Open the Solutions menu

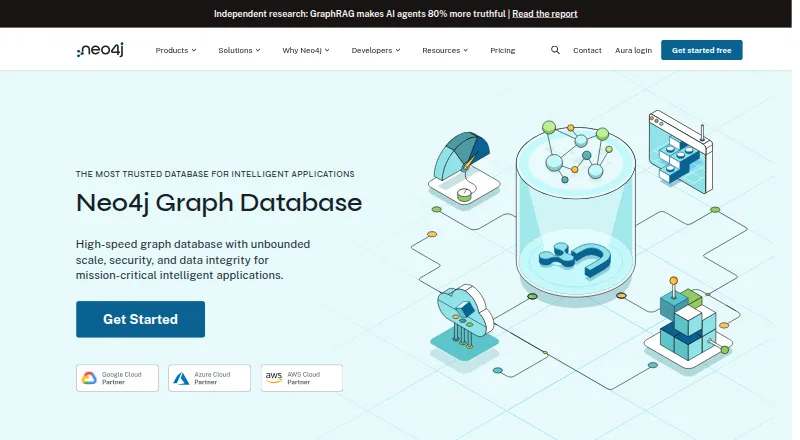click(239, 50)
